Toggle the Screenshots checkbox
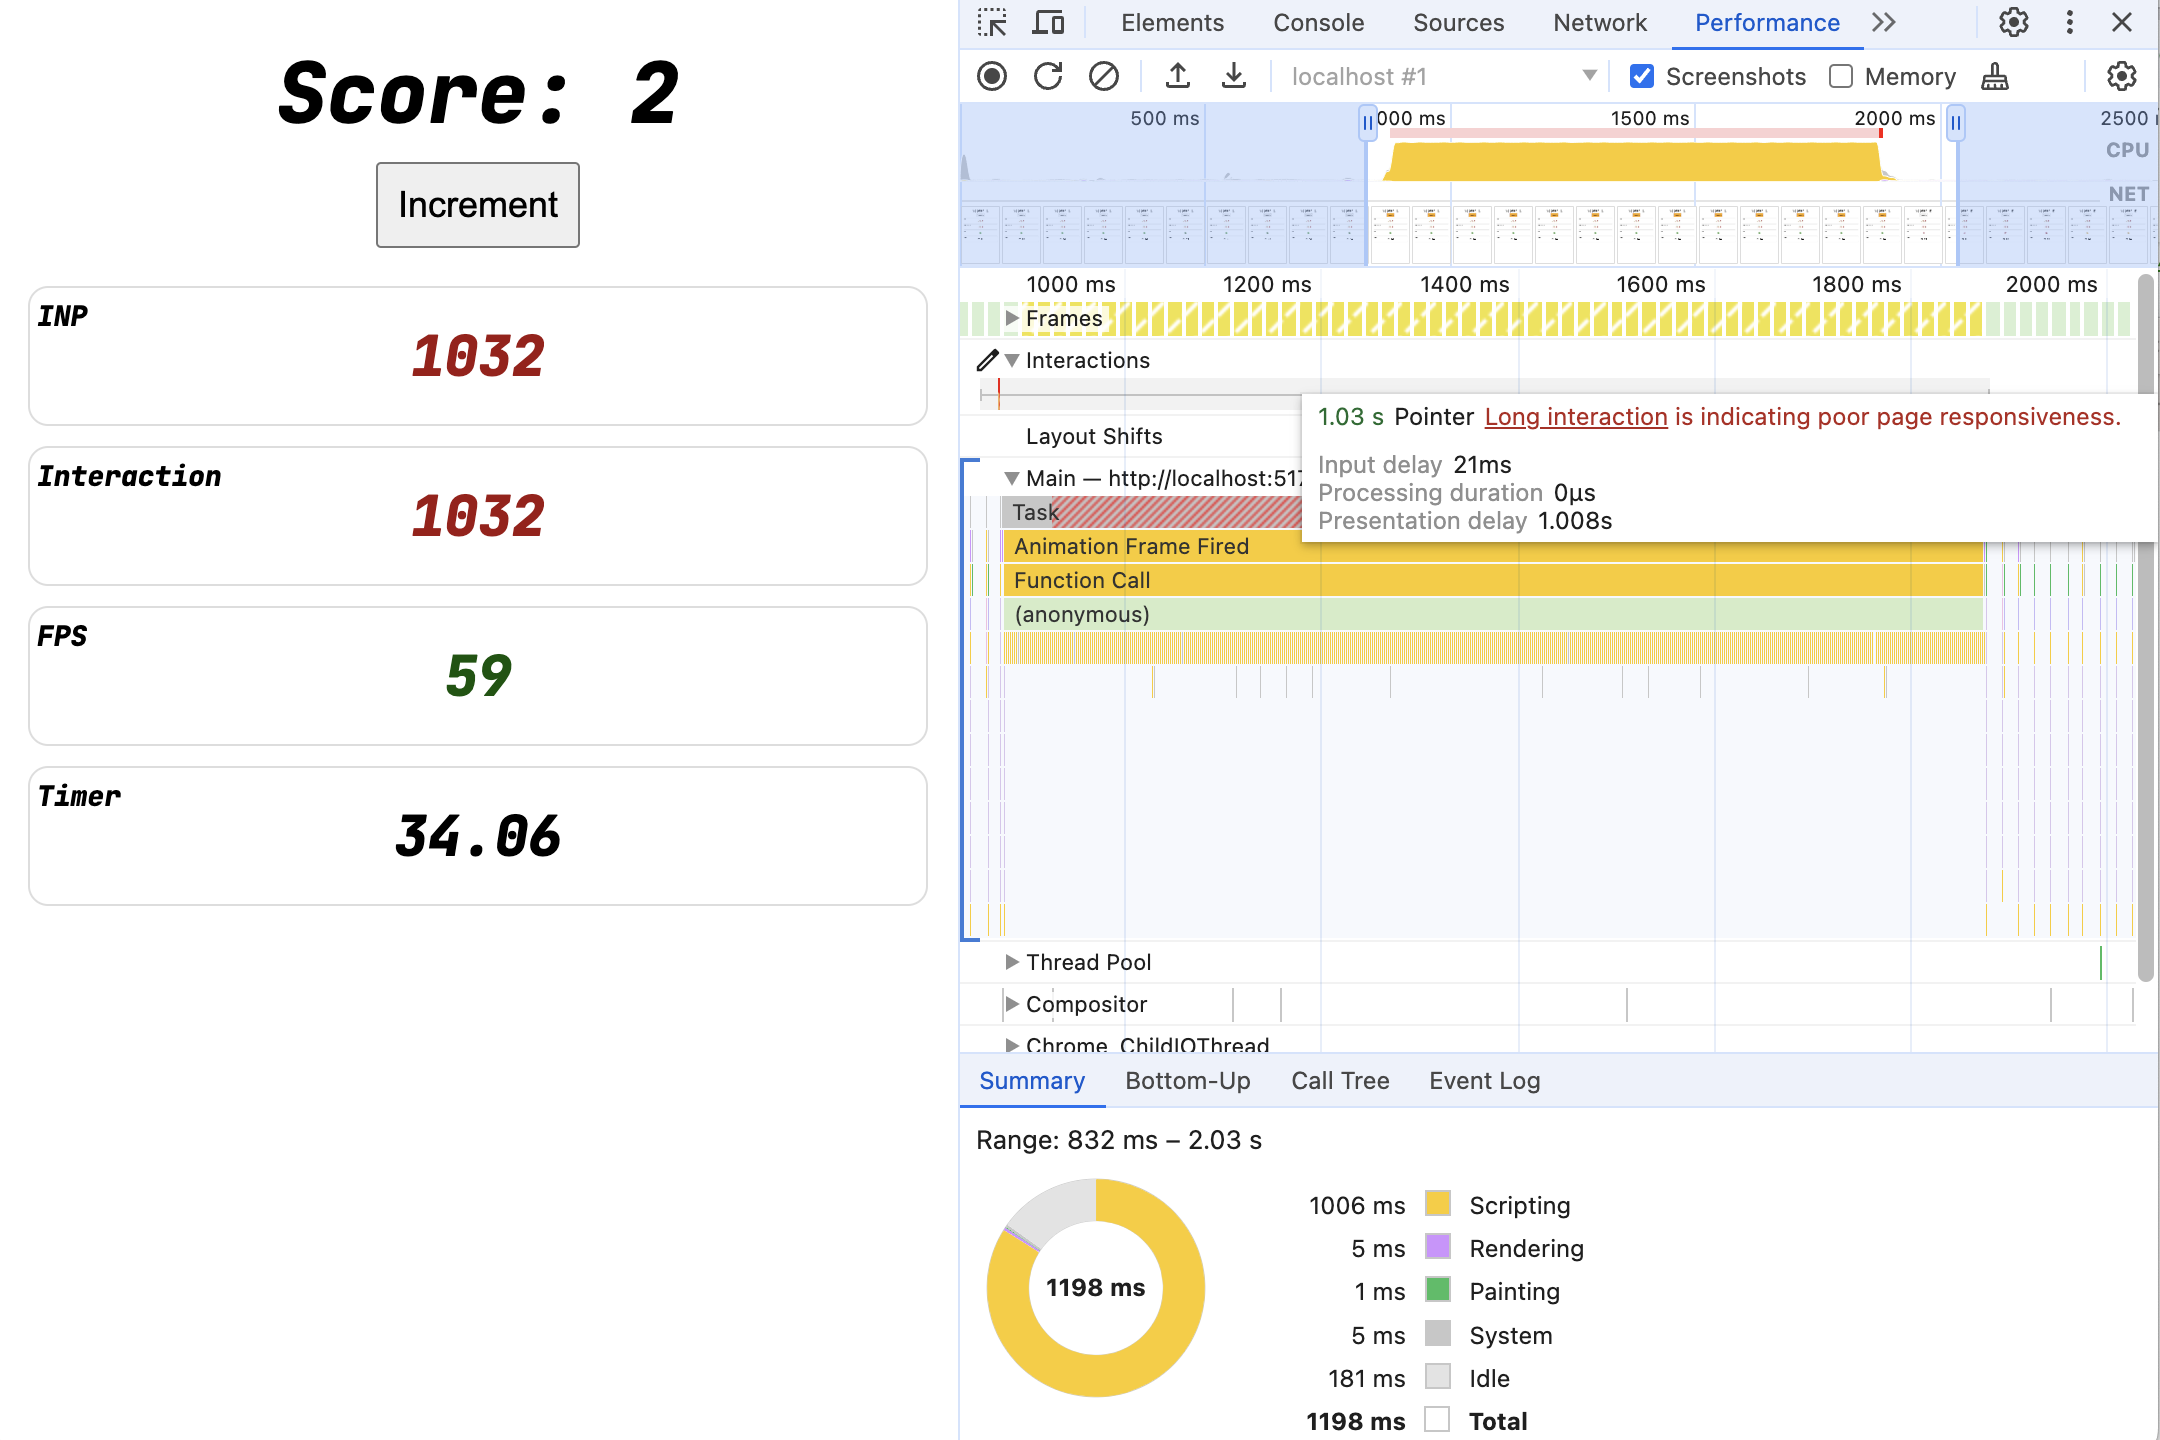Image resolution: width=2160 pixels, height=1440 pixels. coord(1644,76)
